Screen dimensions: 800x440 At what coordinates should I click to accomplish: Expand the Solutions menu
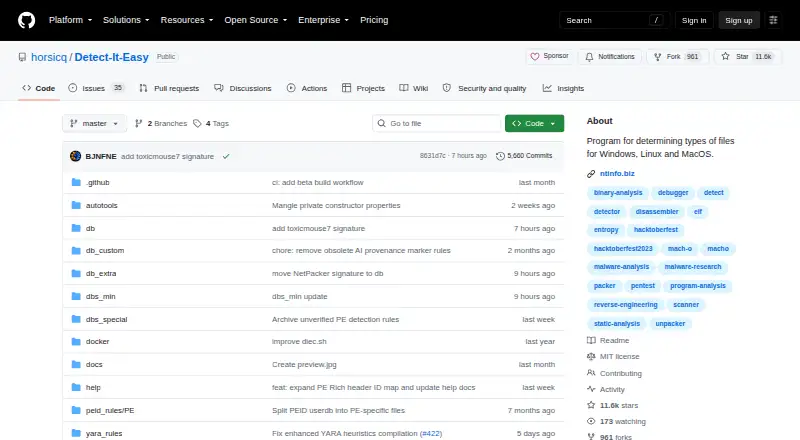[126, 20]
